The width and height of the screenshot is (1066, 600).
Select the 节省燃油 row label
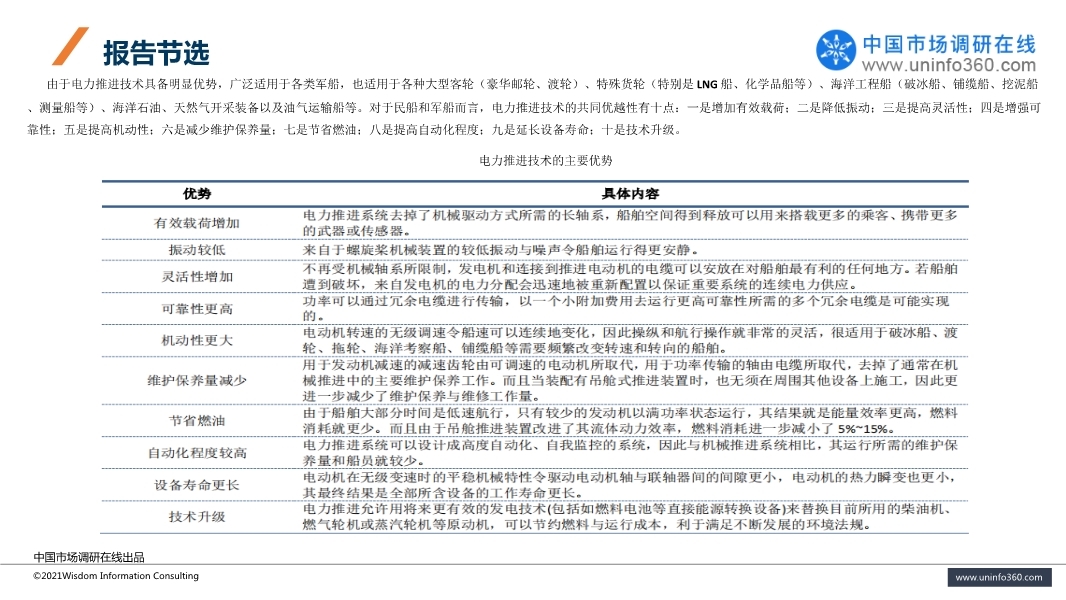coord(197,420)
